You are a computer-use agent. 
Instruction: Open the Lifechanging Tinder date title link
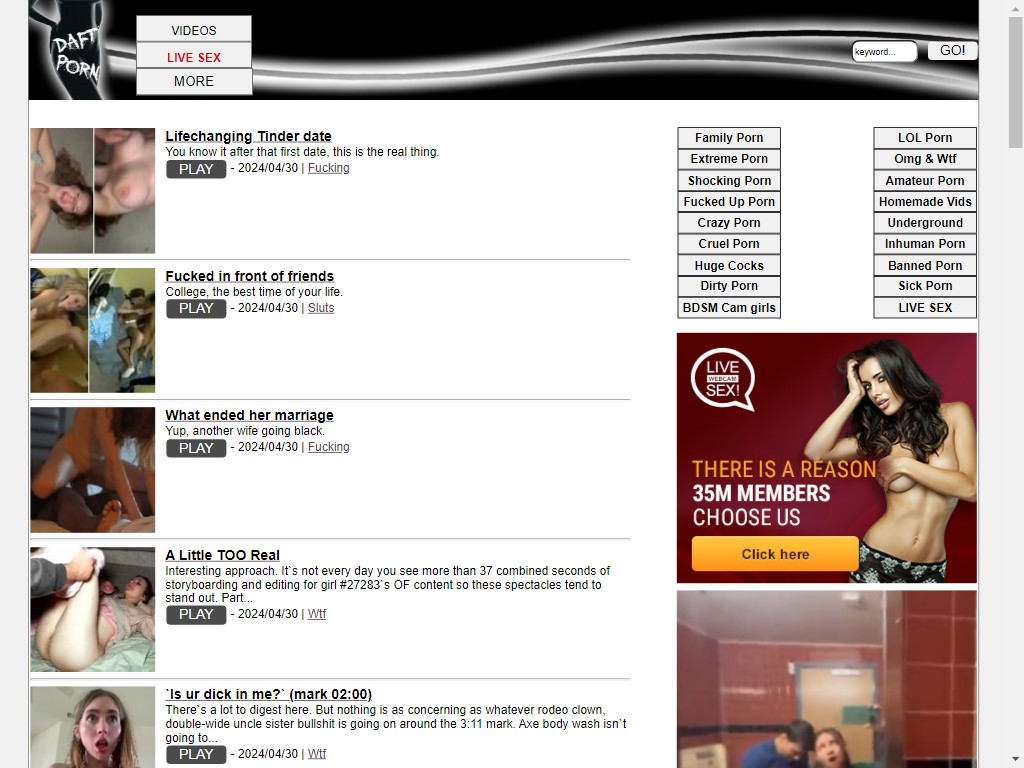[248, 136]
